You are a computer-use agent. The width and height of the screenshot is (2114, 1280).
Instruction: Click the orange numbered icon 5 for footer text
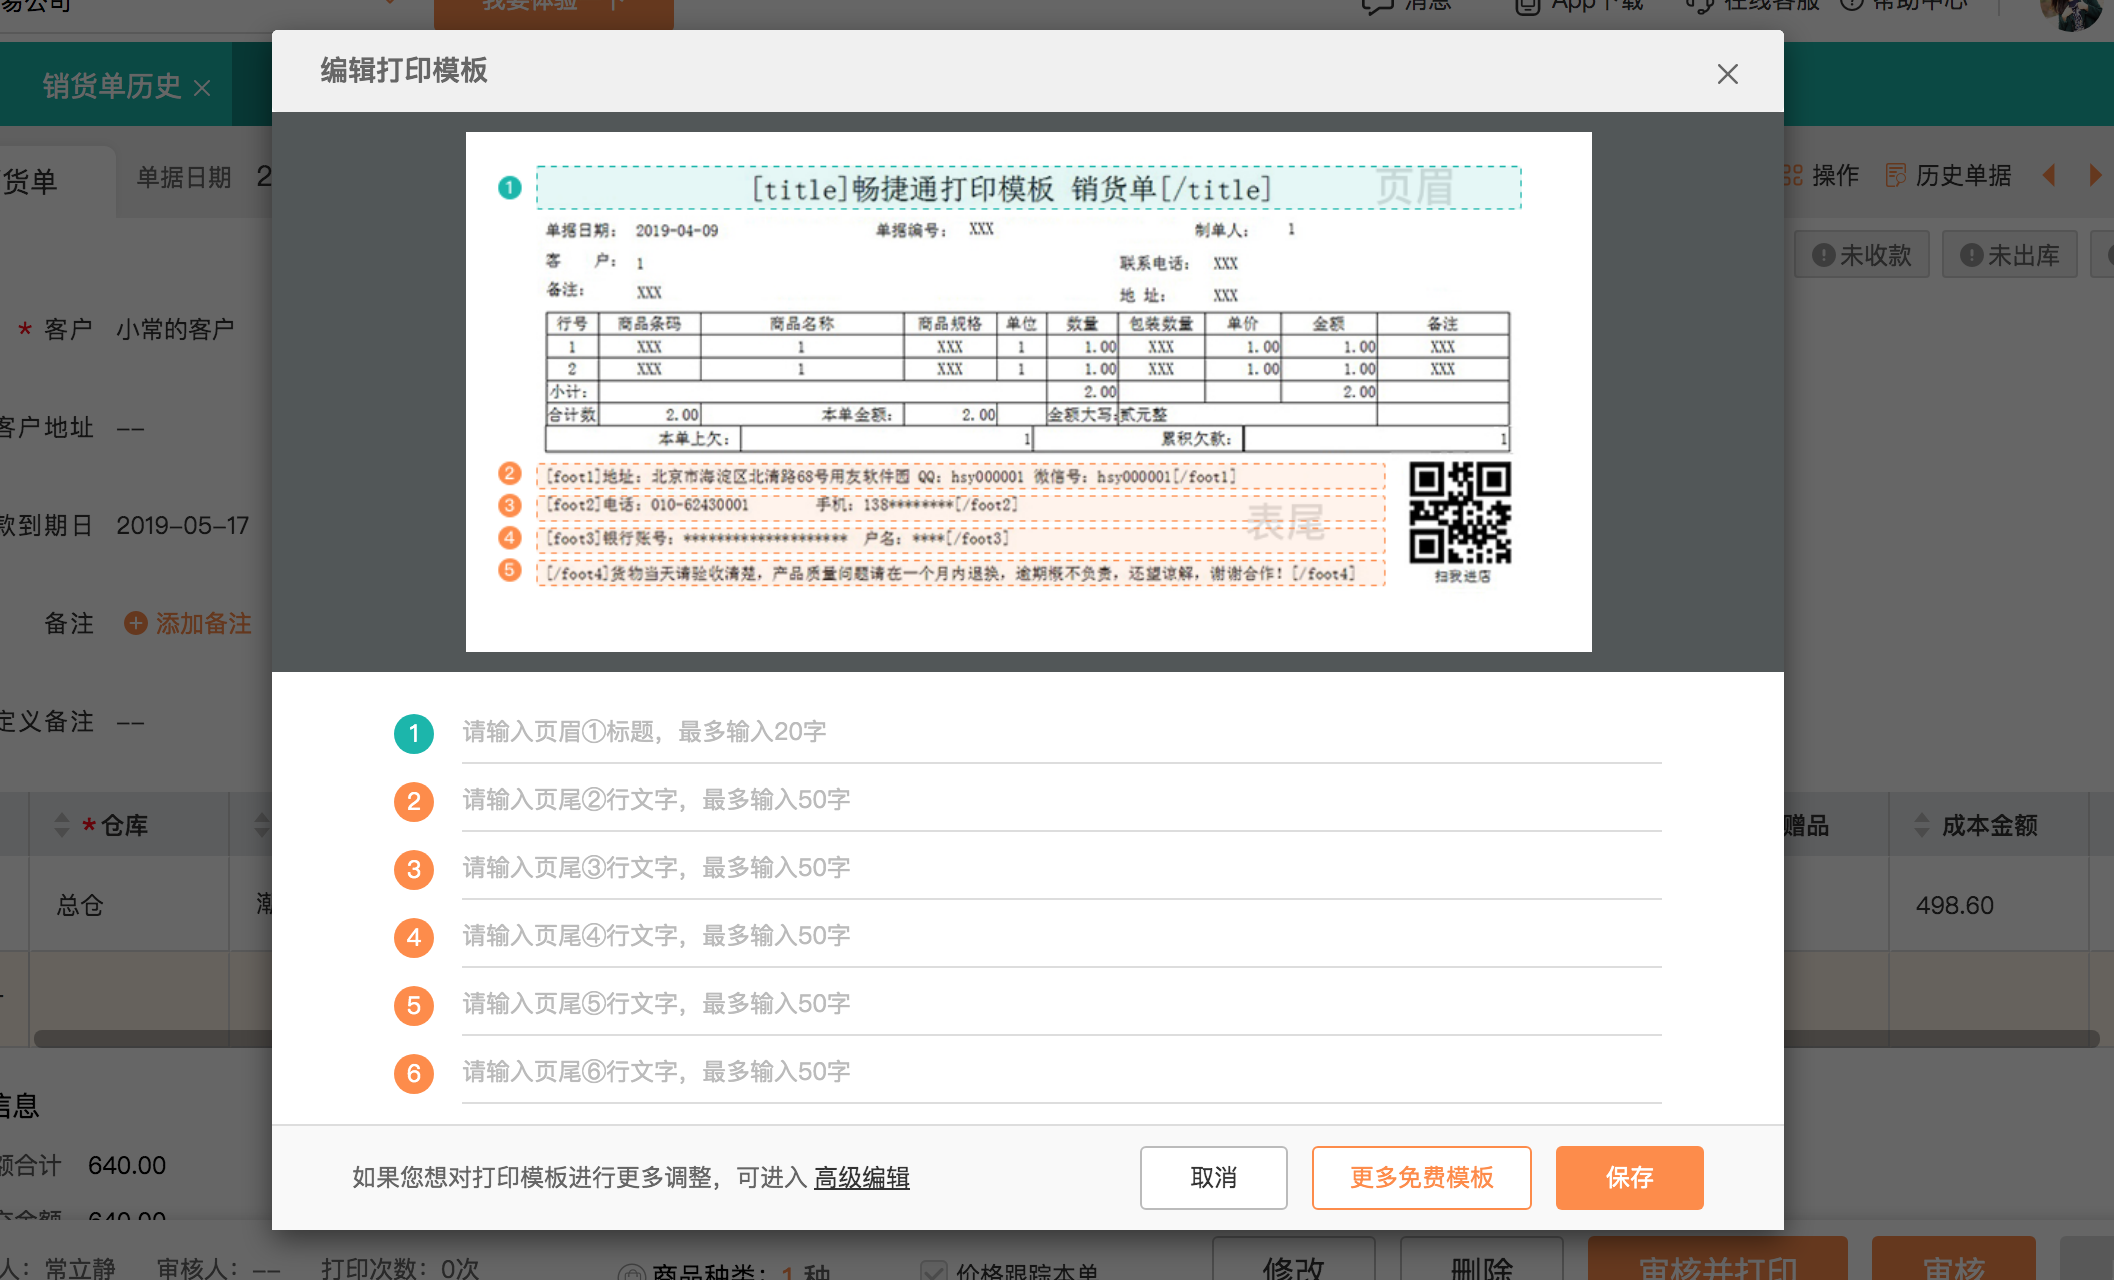pos(418,1002)
